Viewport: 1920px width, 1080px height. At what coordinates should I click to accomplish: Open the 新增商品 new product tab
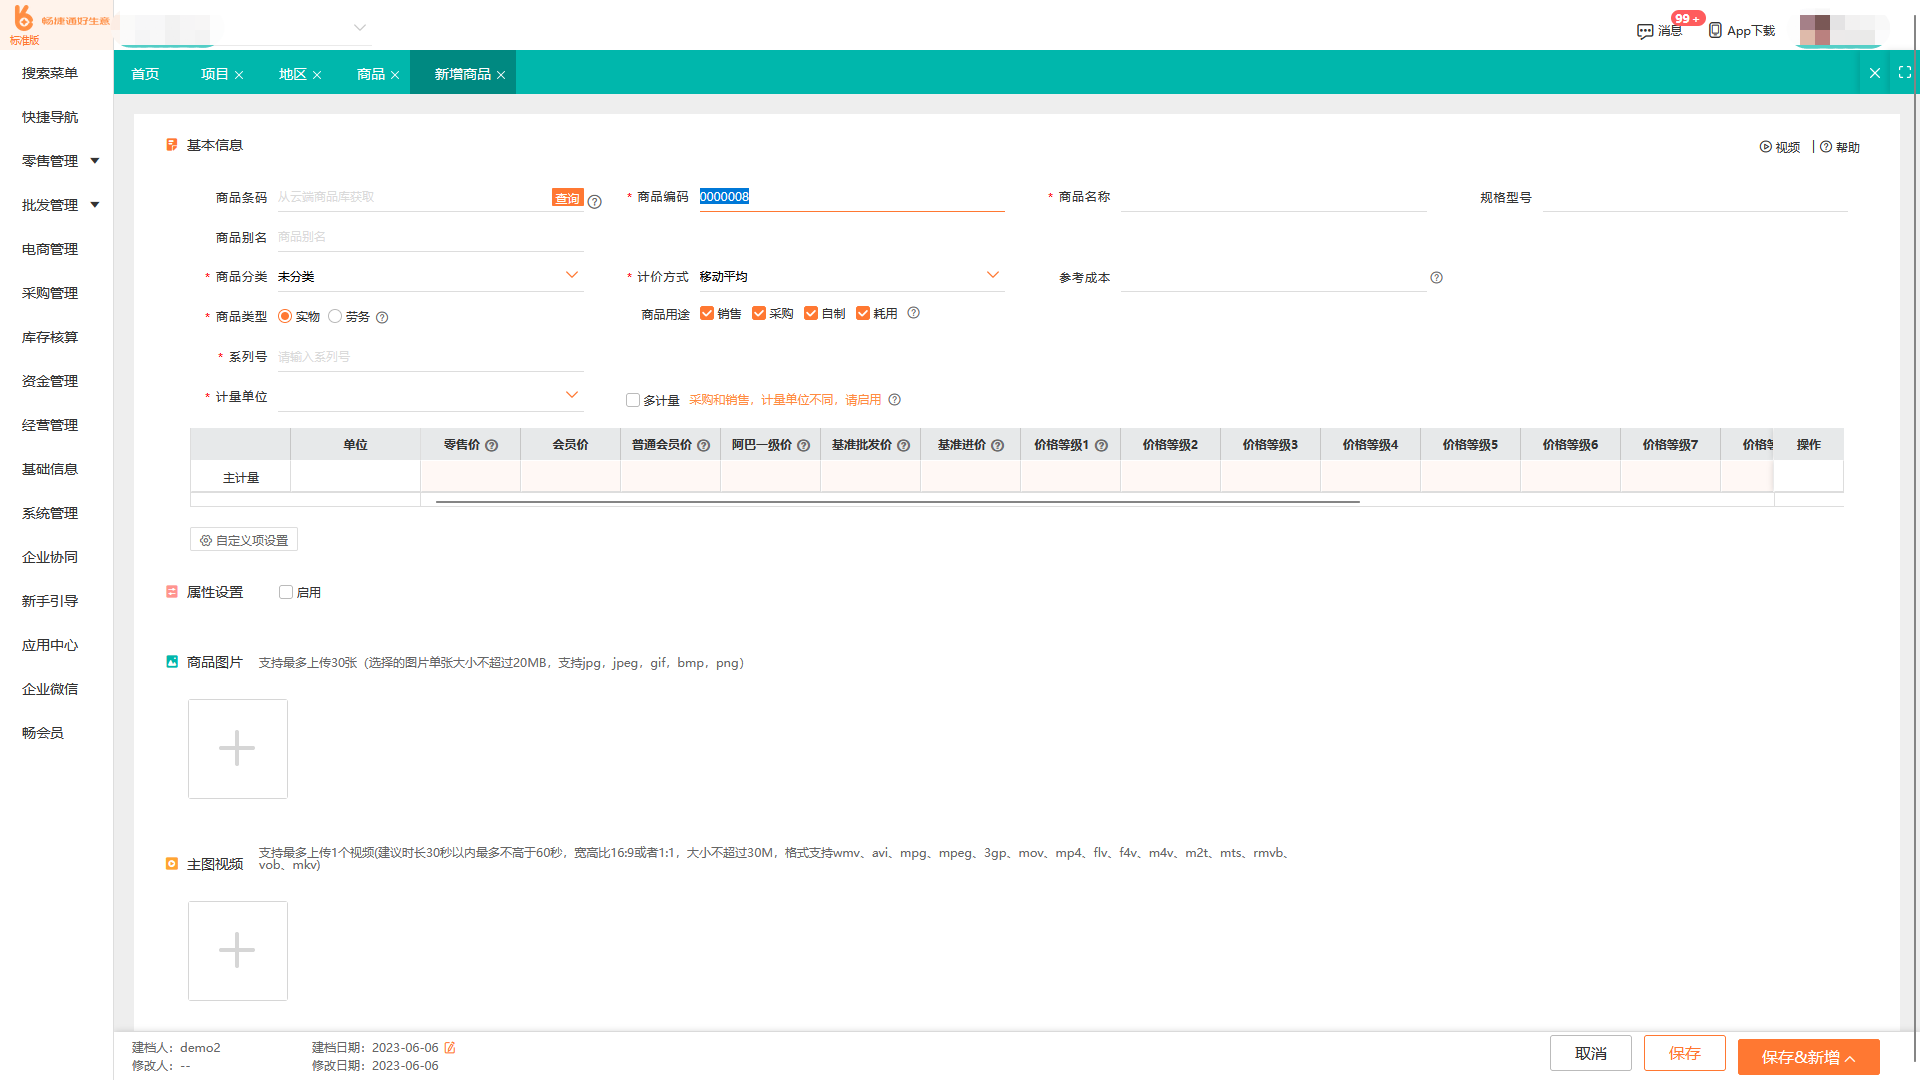point(463,74)
